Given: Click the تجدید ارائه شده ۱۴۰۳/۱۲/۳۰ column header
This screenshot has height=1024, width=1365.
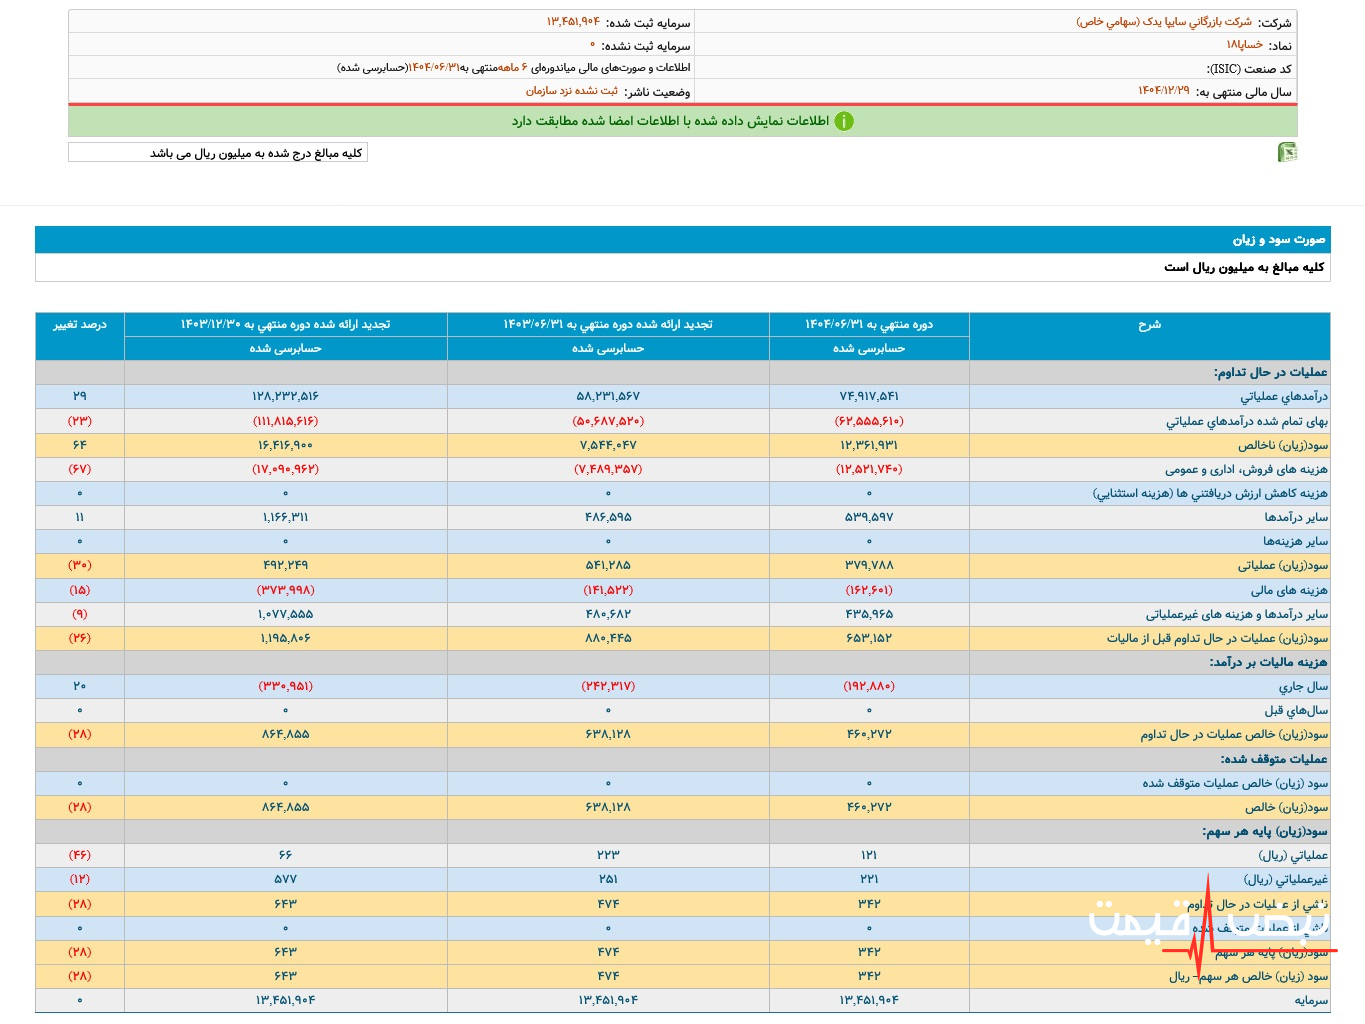Looking at the screenshot, I should pos(285,325).
